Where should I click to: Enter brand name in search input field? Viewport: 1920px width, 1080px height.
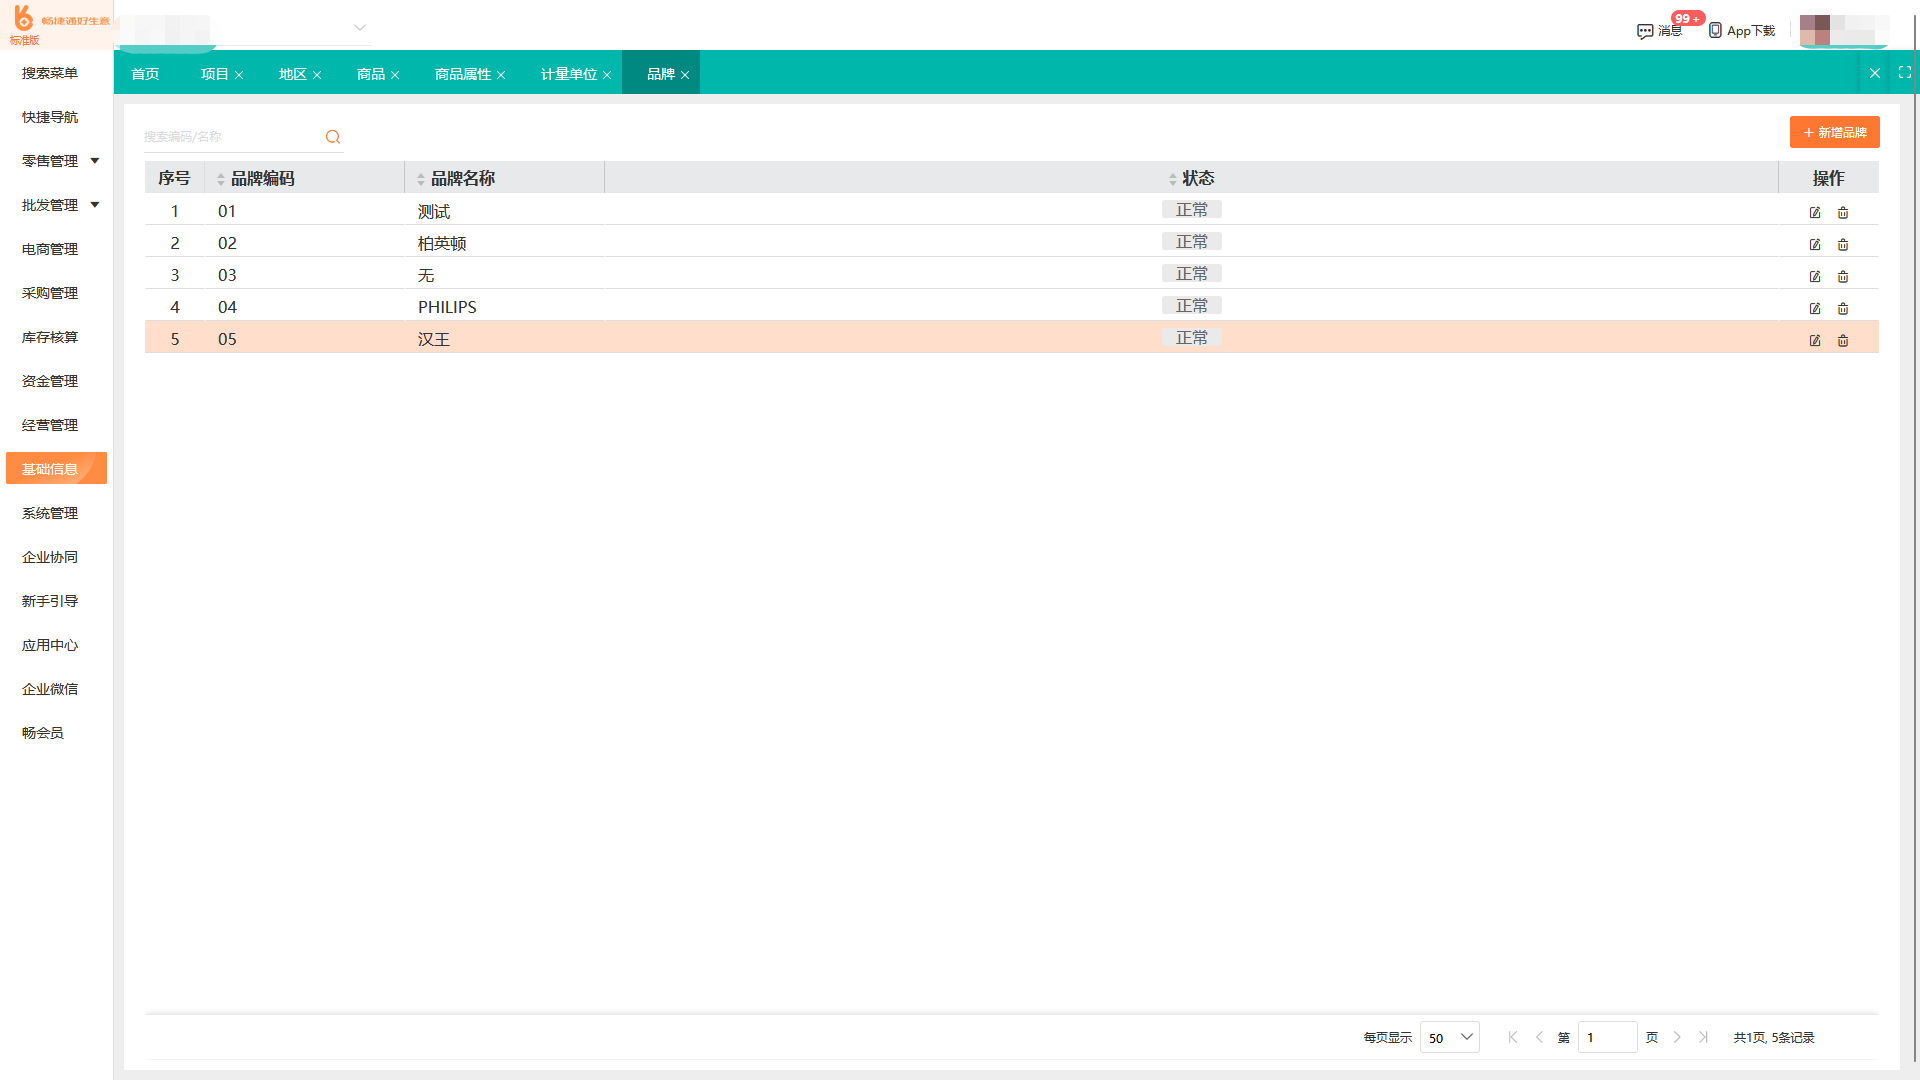231,136
